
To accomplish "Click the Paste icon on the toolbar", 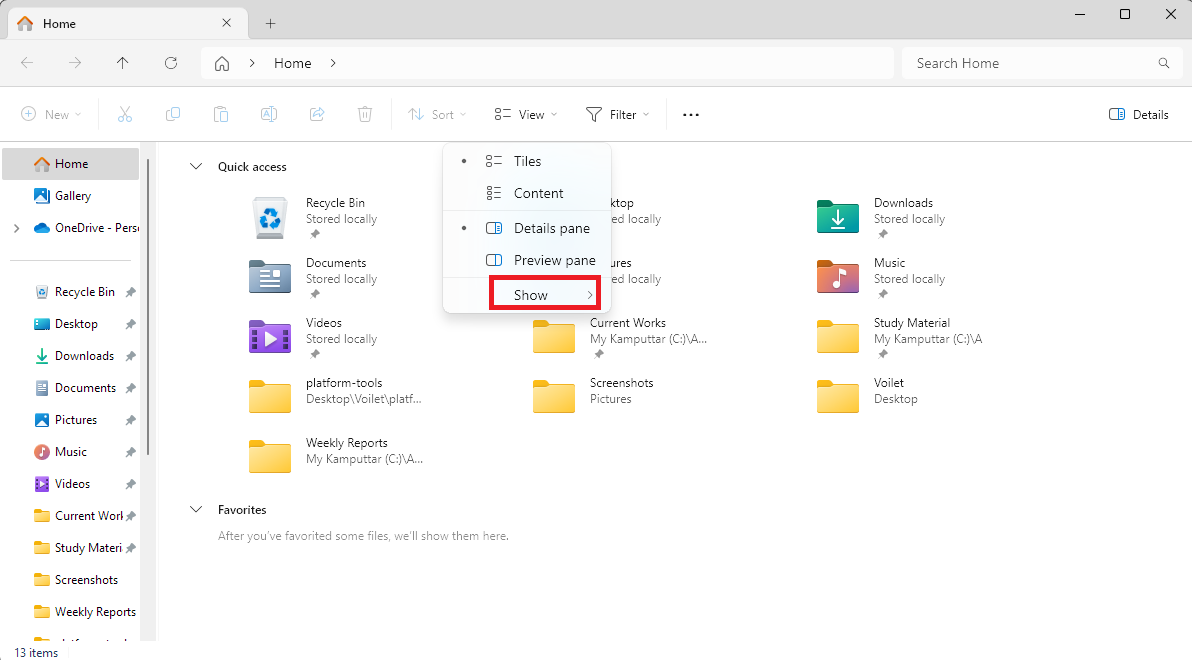I will click(x=220, y=114).
